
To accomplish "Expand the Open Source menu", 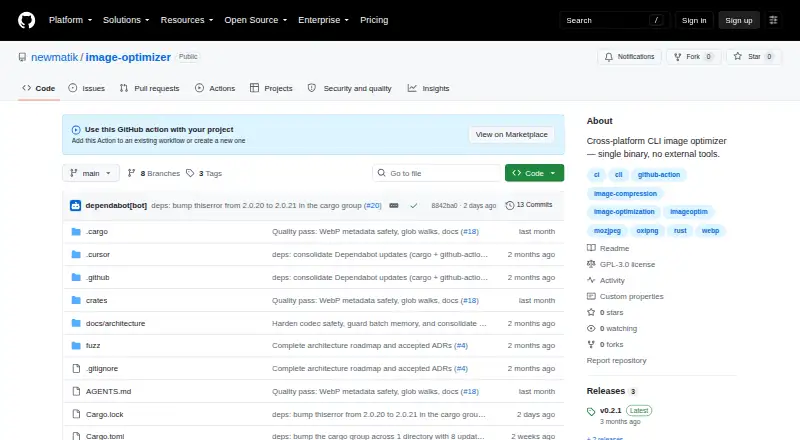I will coord(256,20).
